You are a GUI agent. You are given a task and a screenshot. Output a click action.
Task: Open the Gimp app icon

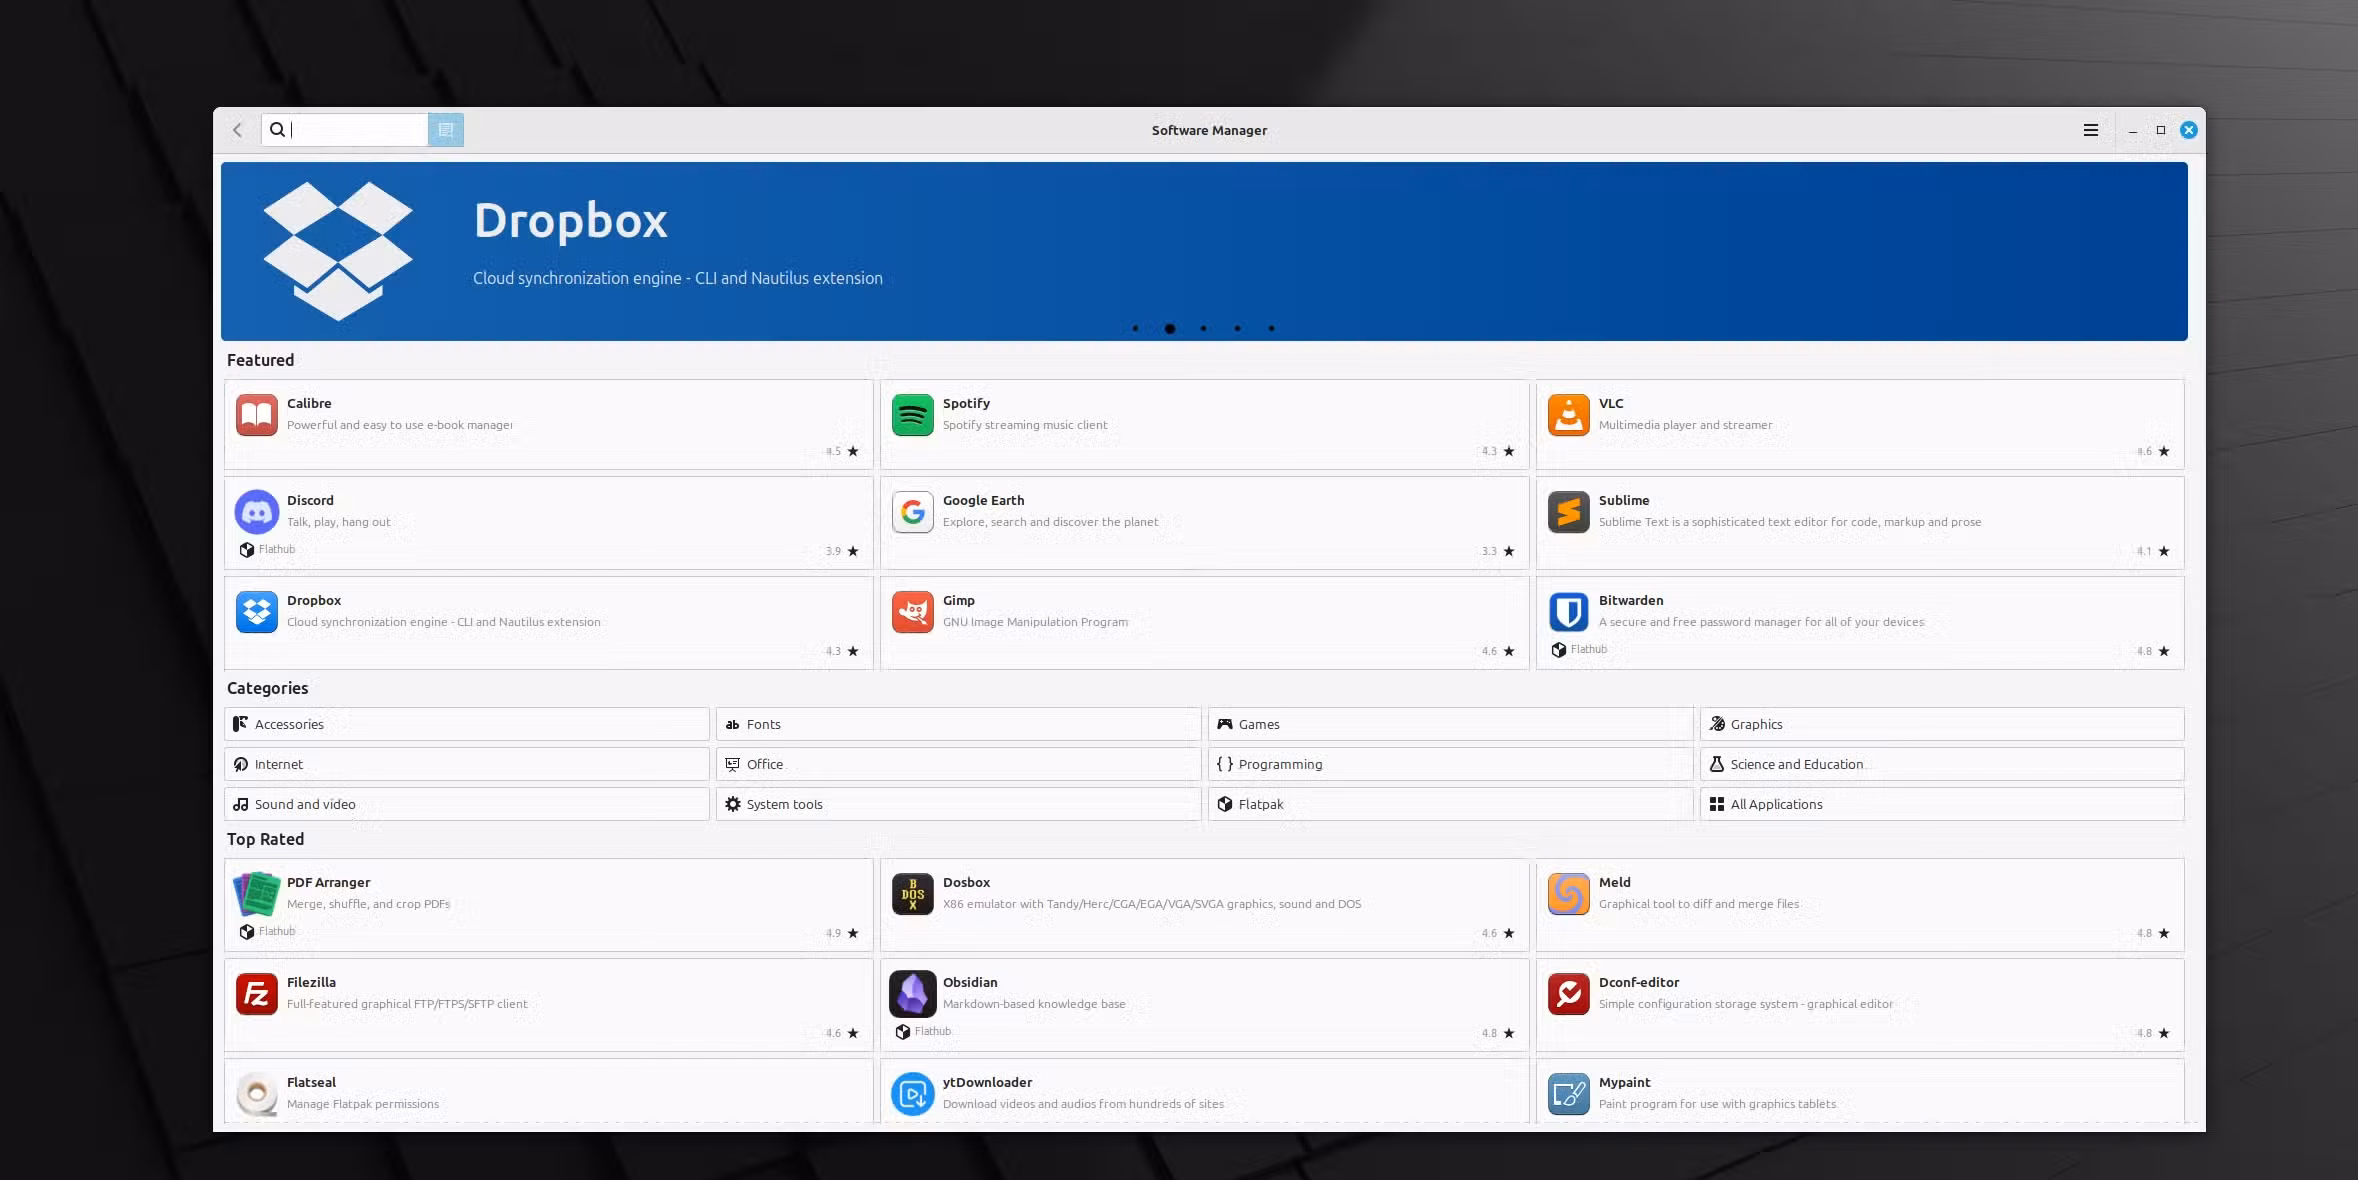click(913, 611)
